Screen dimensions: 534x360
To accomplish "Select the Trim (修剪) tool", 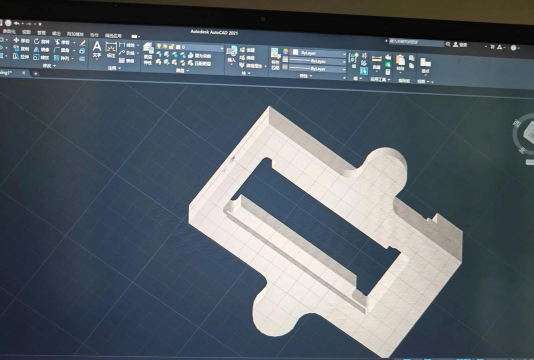I will 62,42.
